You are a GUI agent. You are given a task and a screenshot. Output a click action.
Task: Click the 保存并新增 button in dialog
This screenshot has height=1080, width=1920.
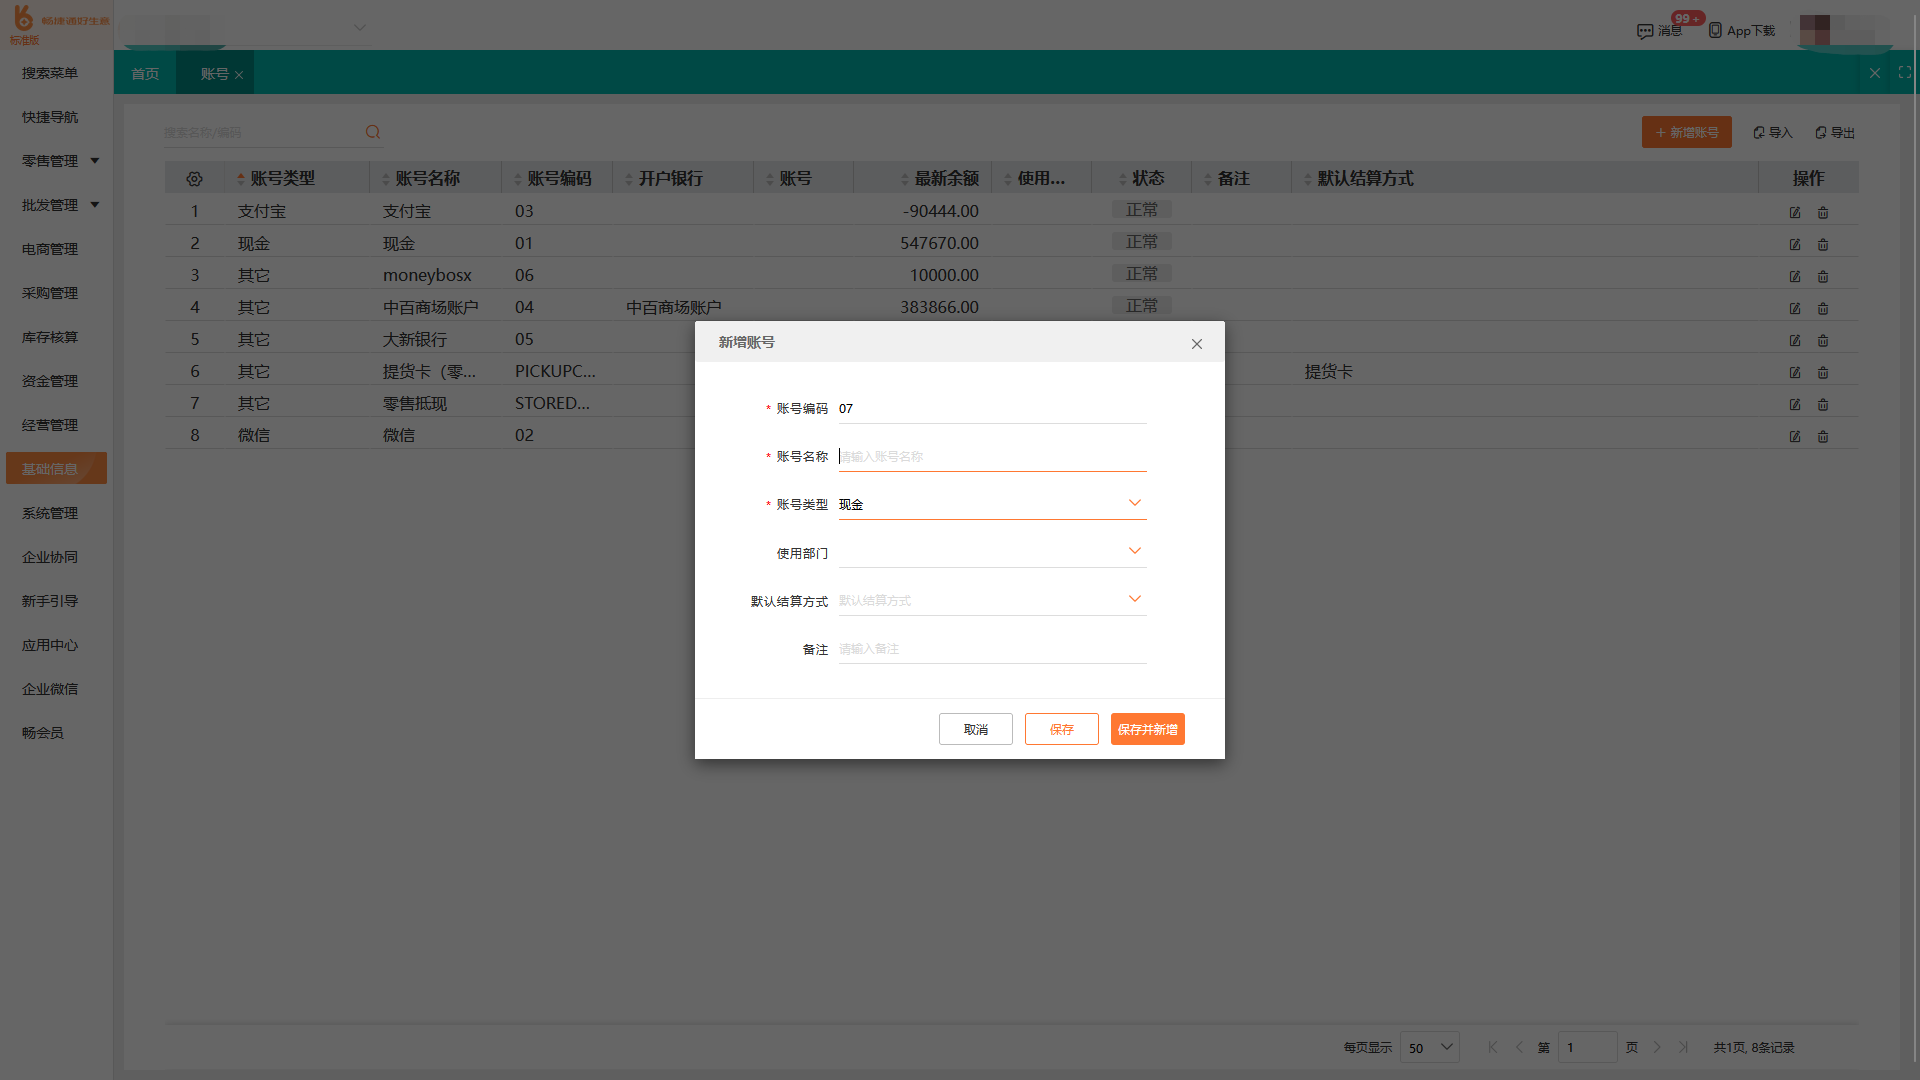pyautogui.click(x=1147, y=728)
